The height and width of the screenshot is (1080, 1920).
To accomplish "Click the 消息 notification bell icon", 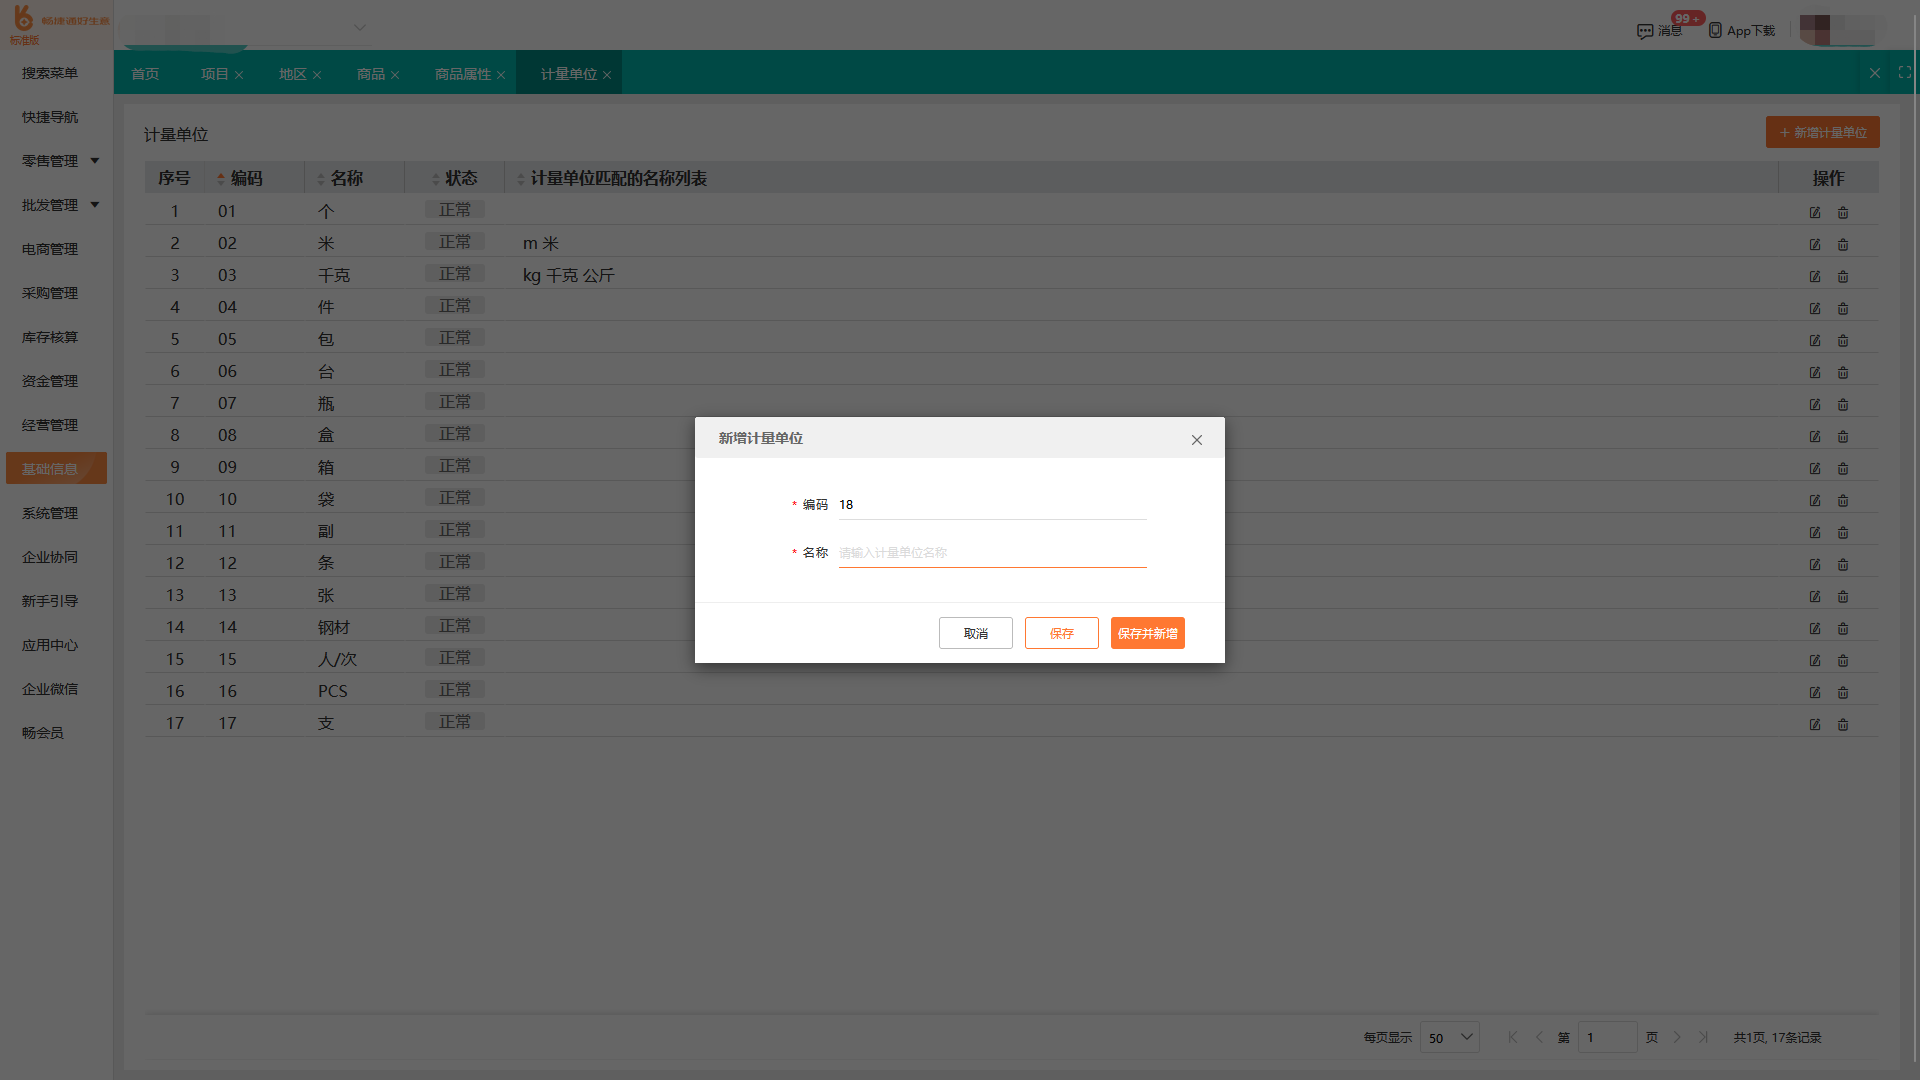I will tap(1660, 29).
